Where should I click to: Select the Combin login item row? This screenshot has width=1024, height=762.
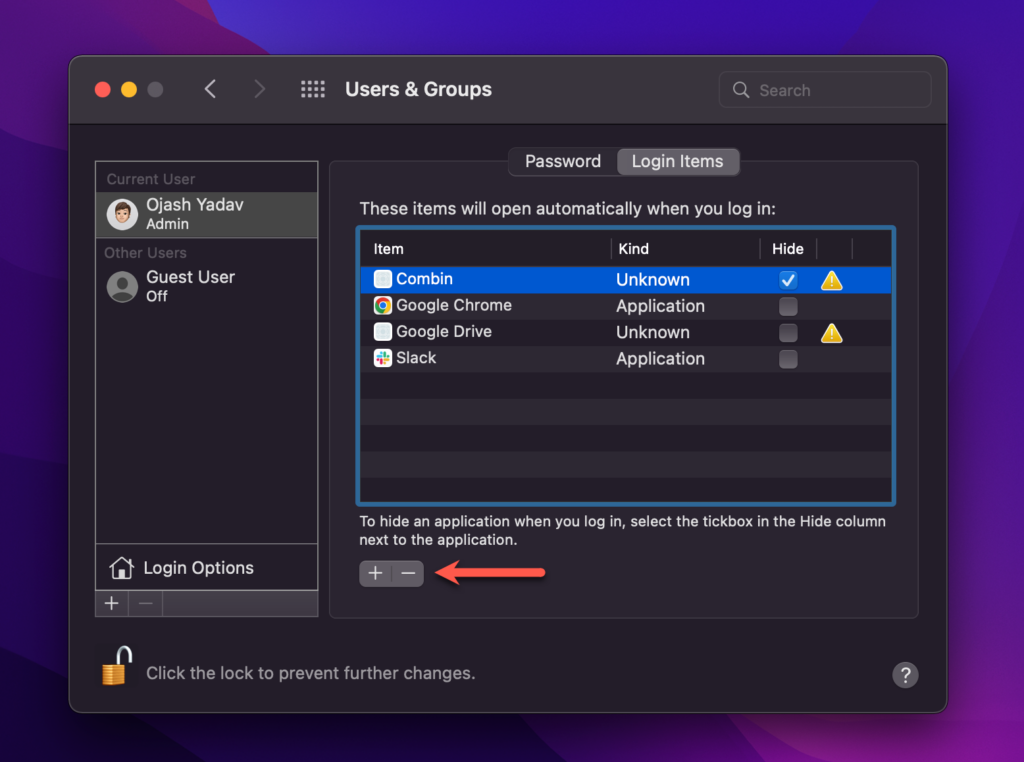click(x=626, y=279)
